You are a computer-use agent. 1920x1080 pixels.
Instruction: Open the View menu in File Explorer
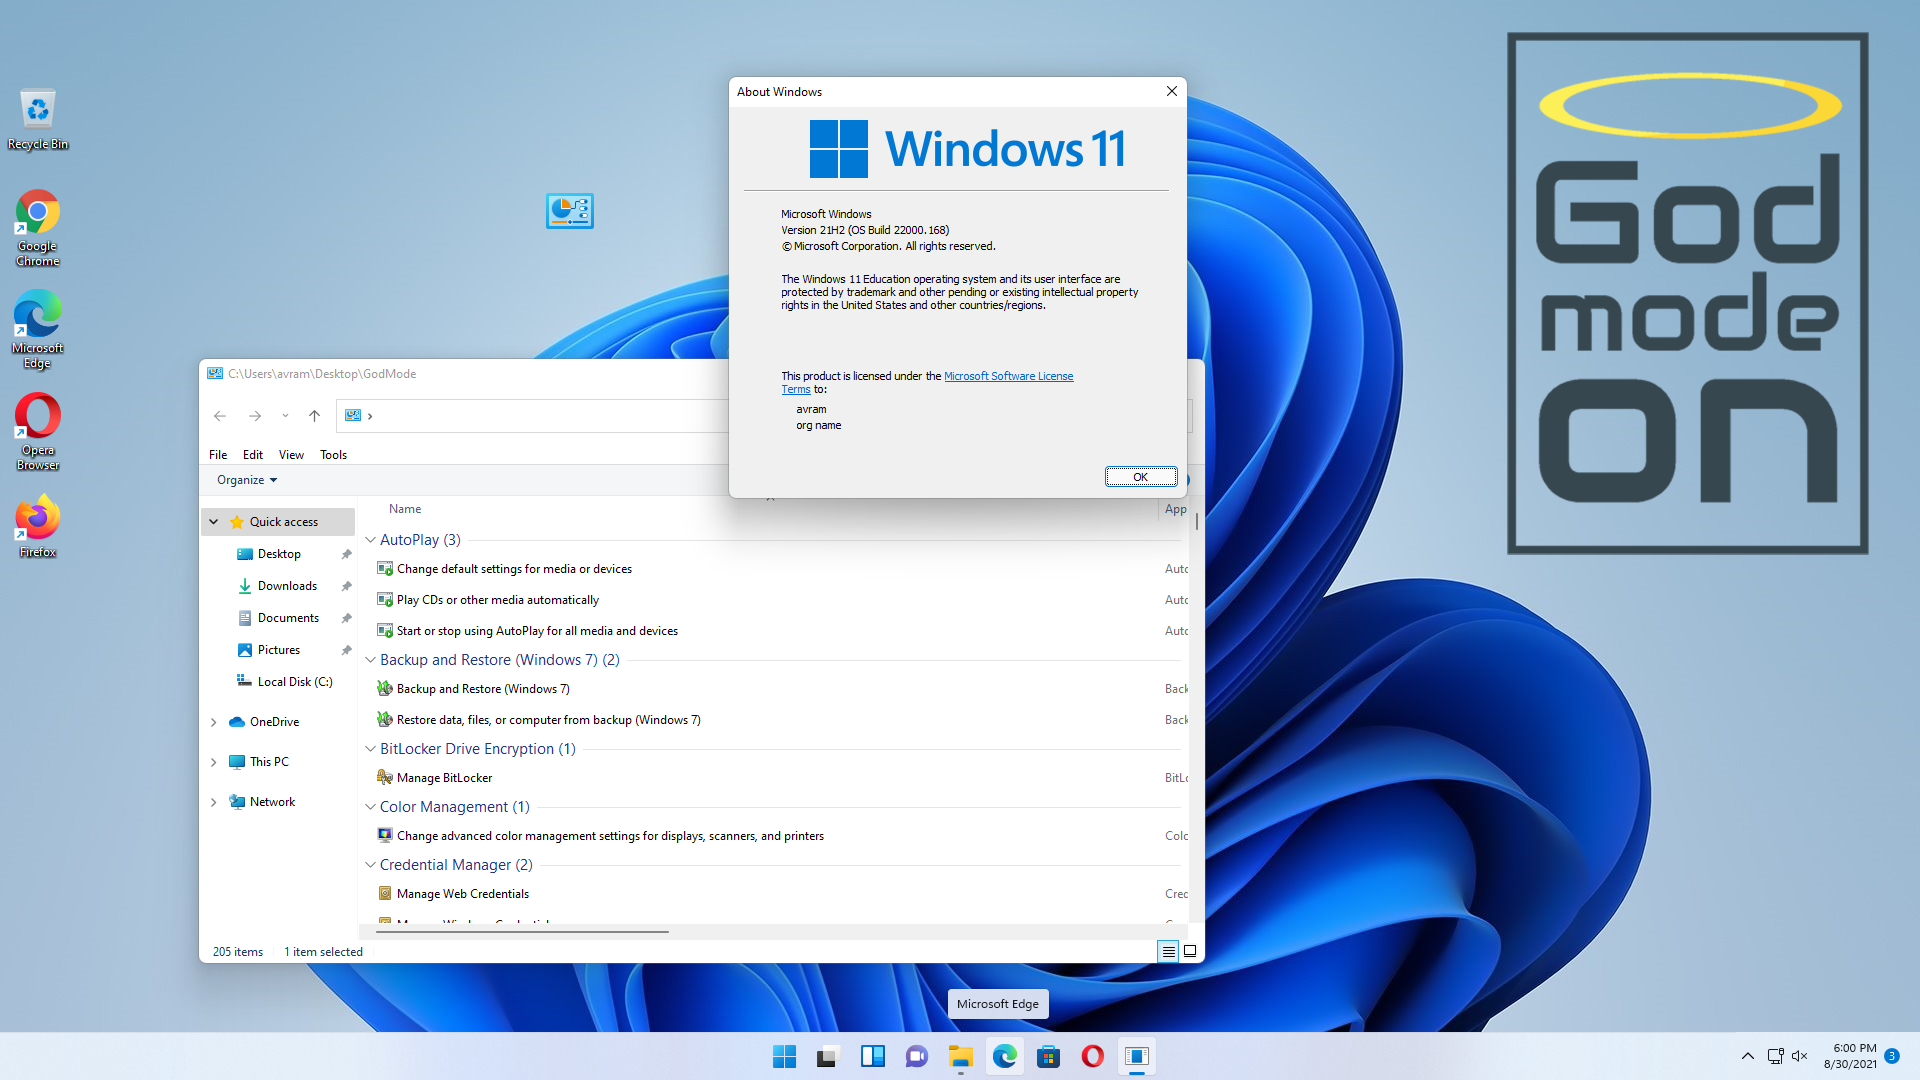tap(289, 454)
